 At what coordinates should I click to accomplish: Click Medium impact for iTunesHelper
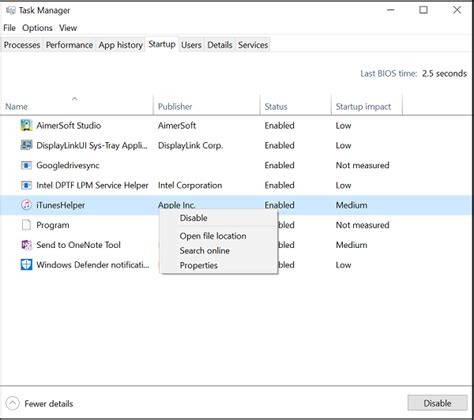pyautogui.click(x=351, y=205)
